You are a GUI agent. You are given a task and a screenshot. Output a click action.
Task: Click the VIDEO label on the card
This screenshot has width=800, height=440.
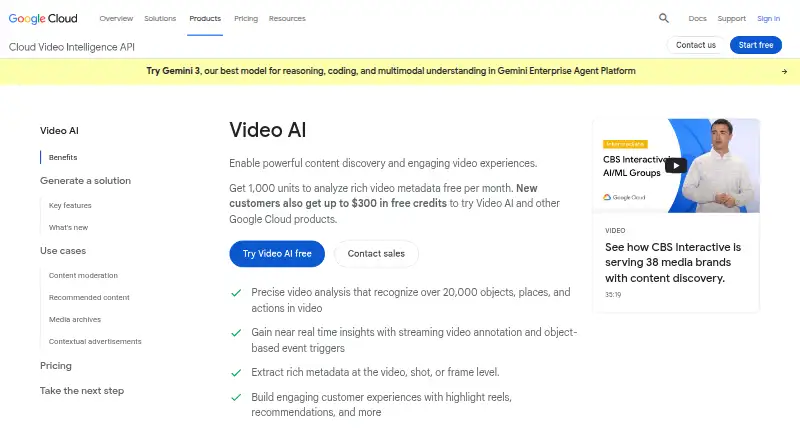coord(615,231)
